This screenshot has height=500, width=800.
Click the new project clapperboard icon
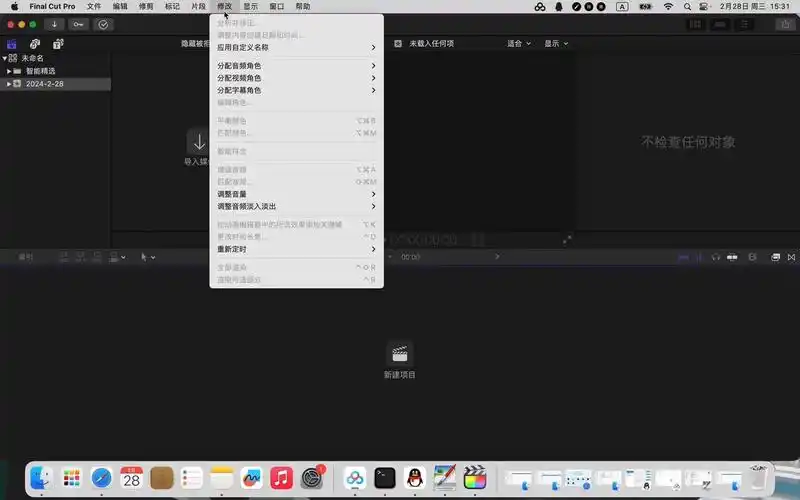click(400, 353)
